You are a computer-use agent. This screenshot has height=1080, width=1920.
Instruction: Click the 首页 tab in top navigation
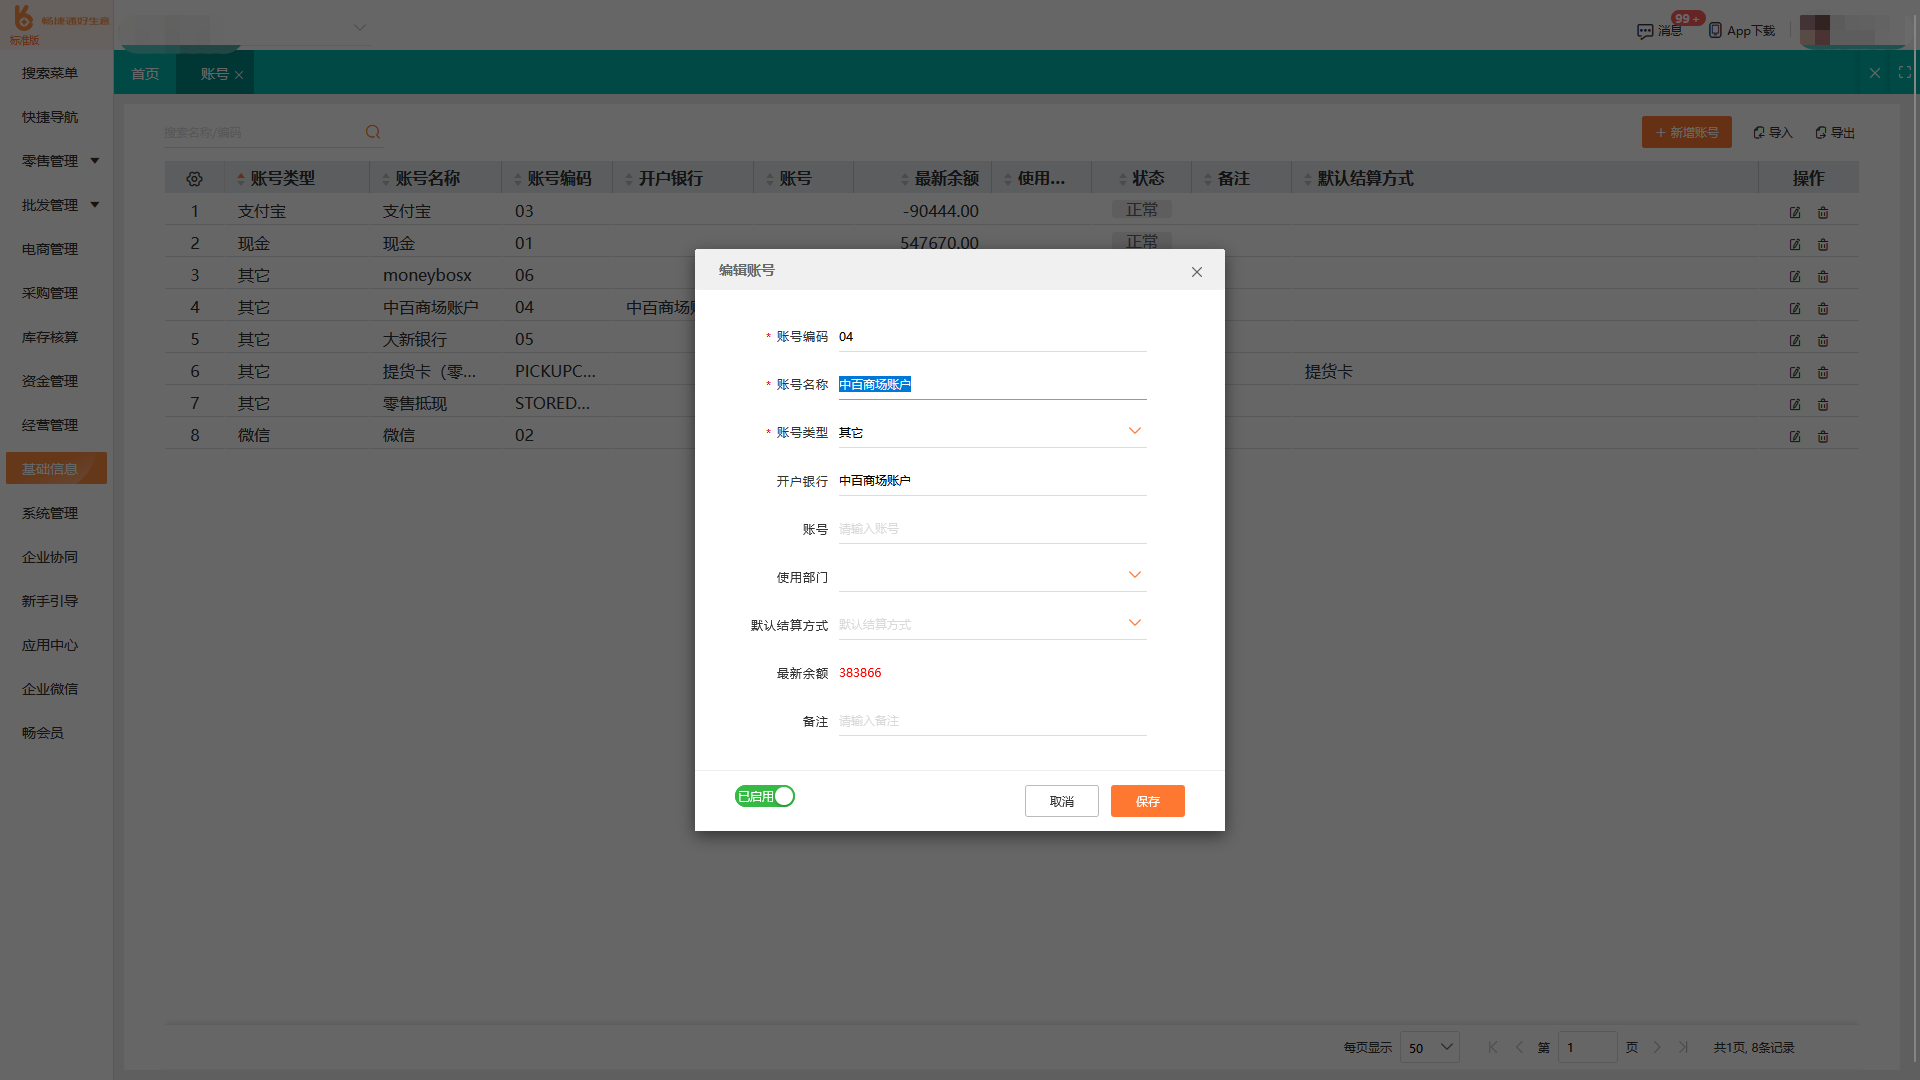[145, 74]
